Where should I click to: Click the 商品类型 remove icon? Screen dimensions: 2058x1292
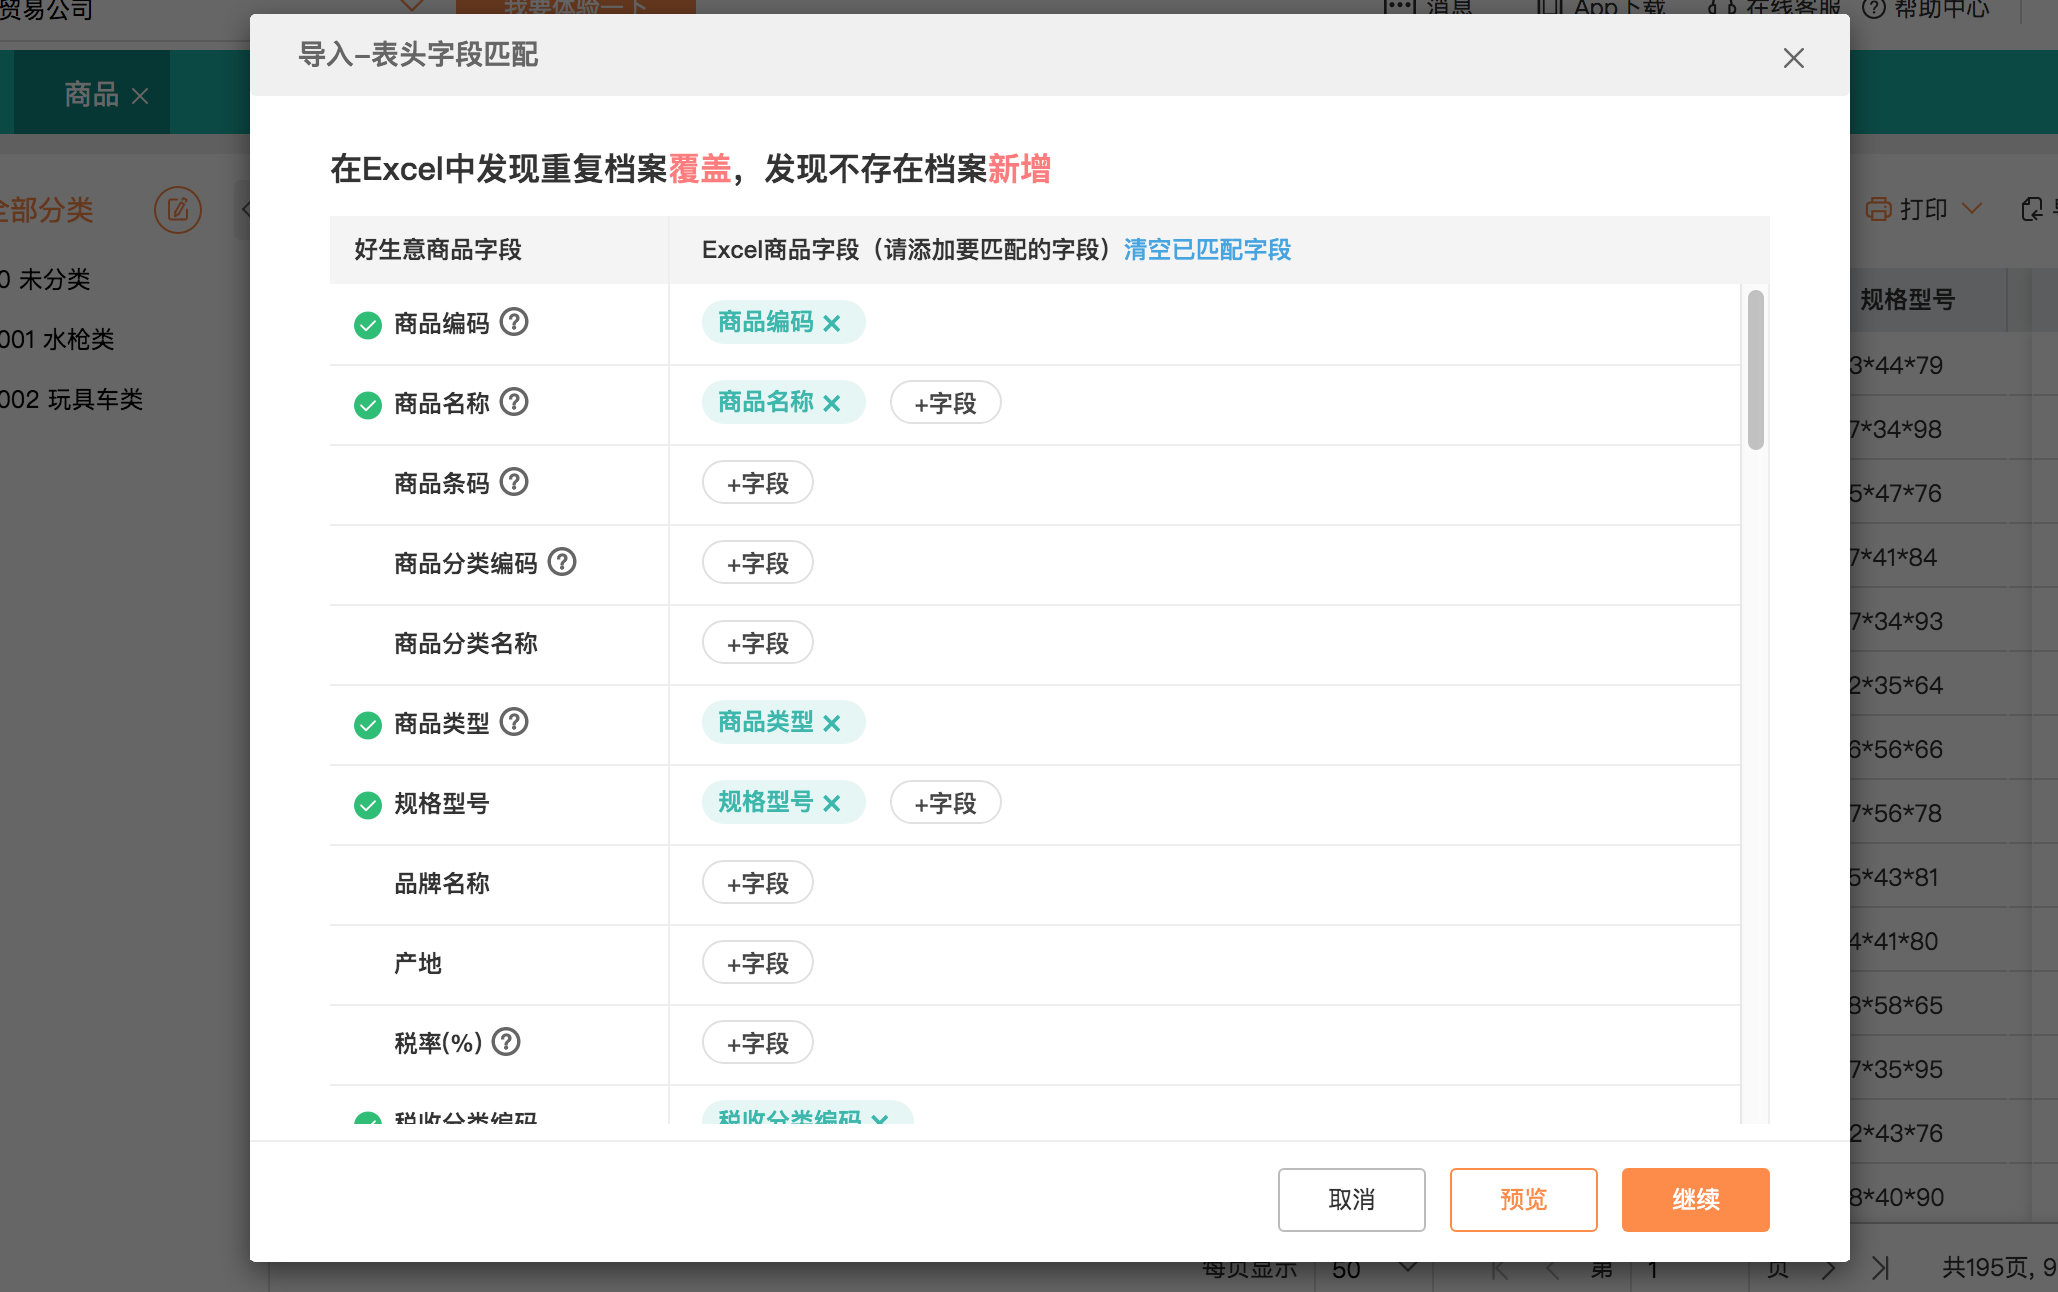pos(833,723)
